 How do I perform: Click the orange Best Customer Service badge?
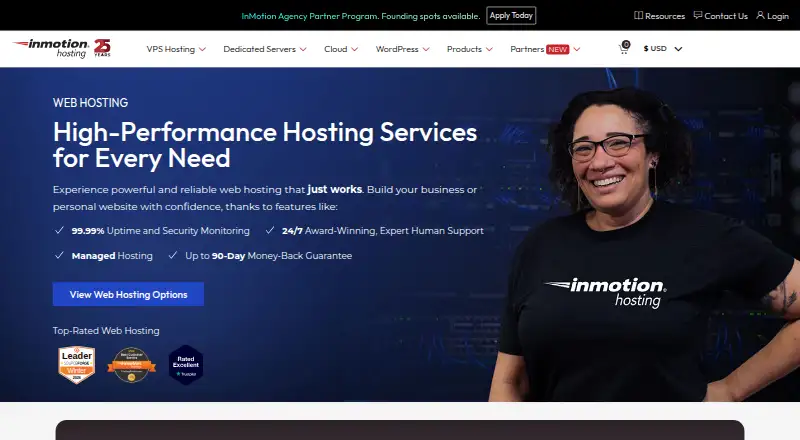132,364
